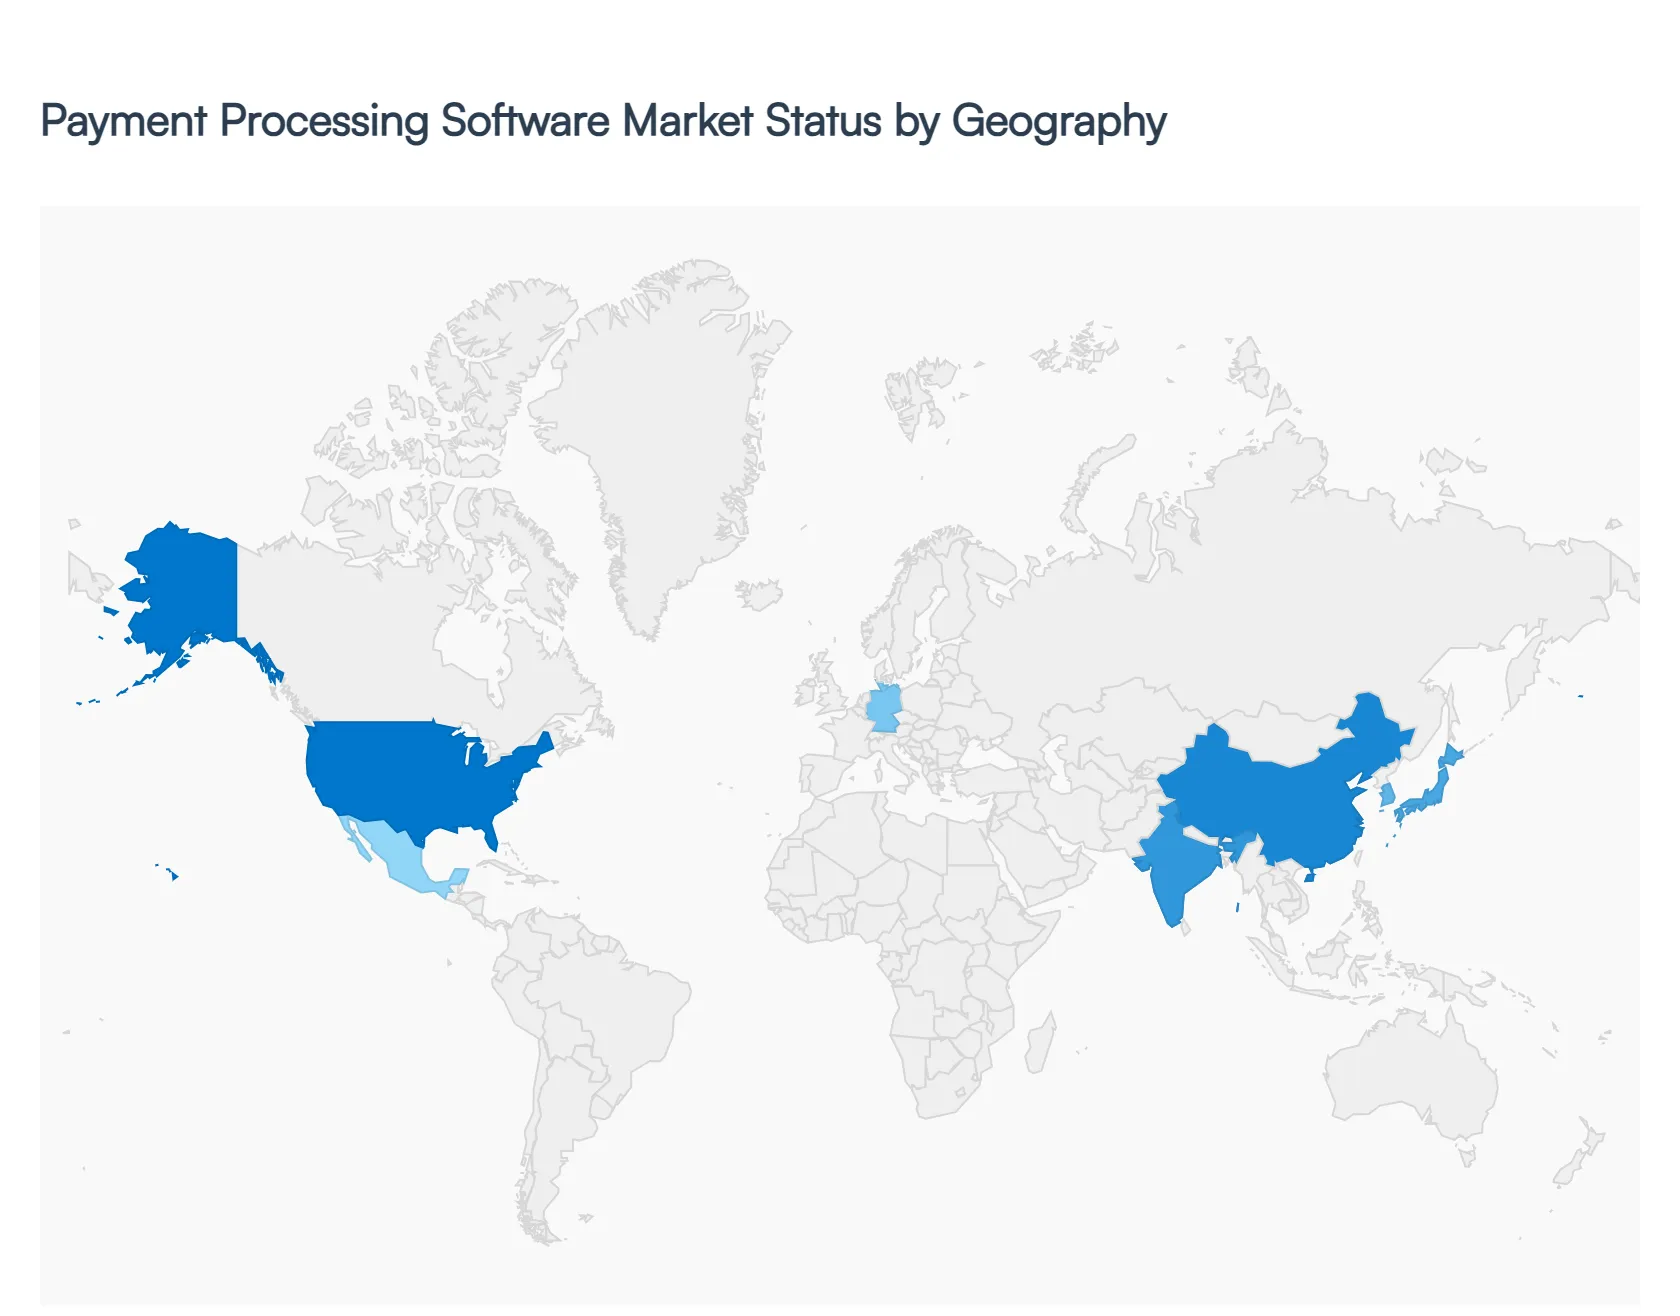The image size is (1680, 1316).
Task: Select the United States on the map
Action: 400,790
